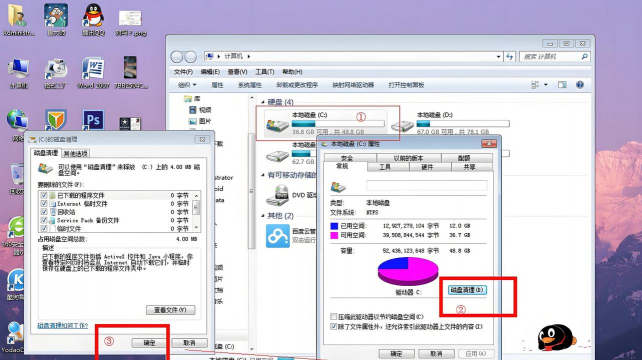This screenshot has width=642, height=360.
Task: Click the magenta free-space color swatch
Action: pos(334,235)
